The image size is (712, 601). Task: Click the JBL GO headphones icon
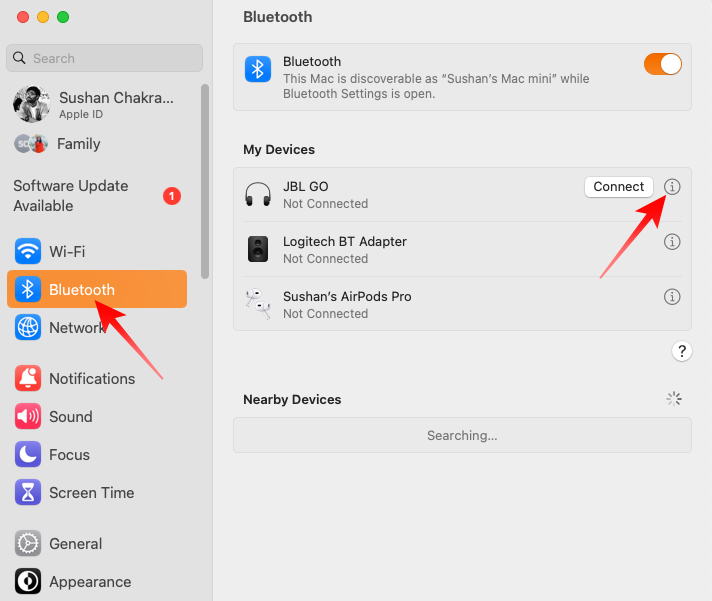(258, 194)
